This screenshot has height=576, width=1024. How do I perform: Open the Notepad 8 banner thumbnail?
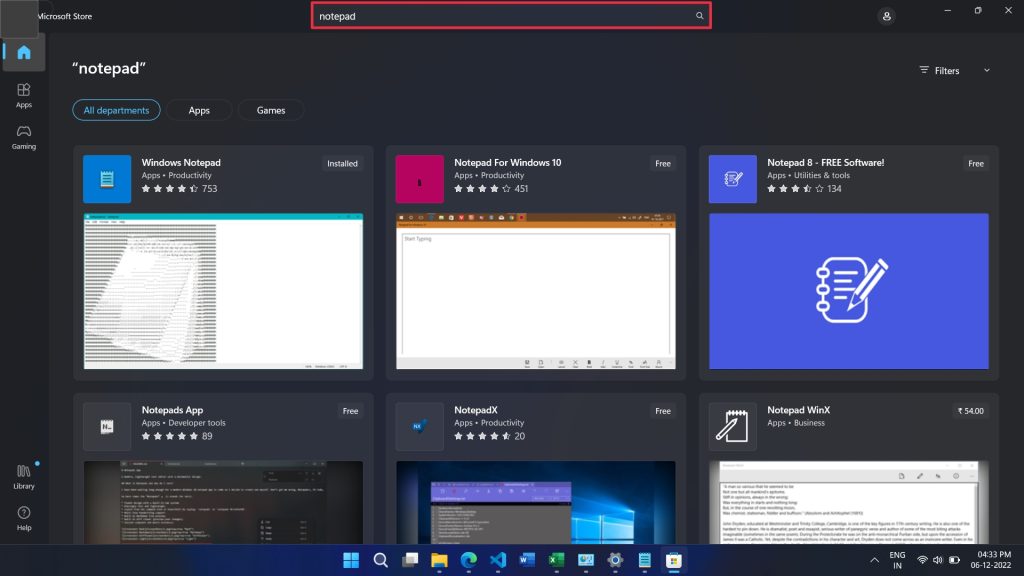coord(849,291)
